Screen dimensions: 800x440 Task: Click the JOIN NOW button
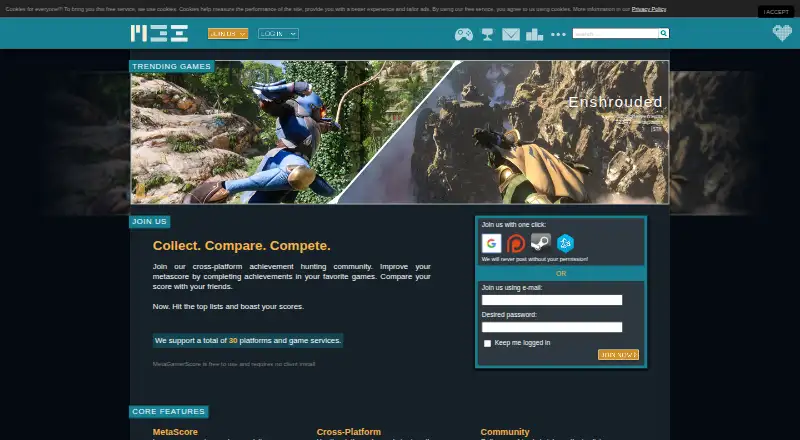click(x=618, y=355)
